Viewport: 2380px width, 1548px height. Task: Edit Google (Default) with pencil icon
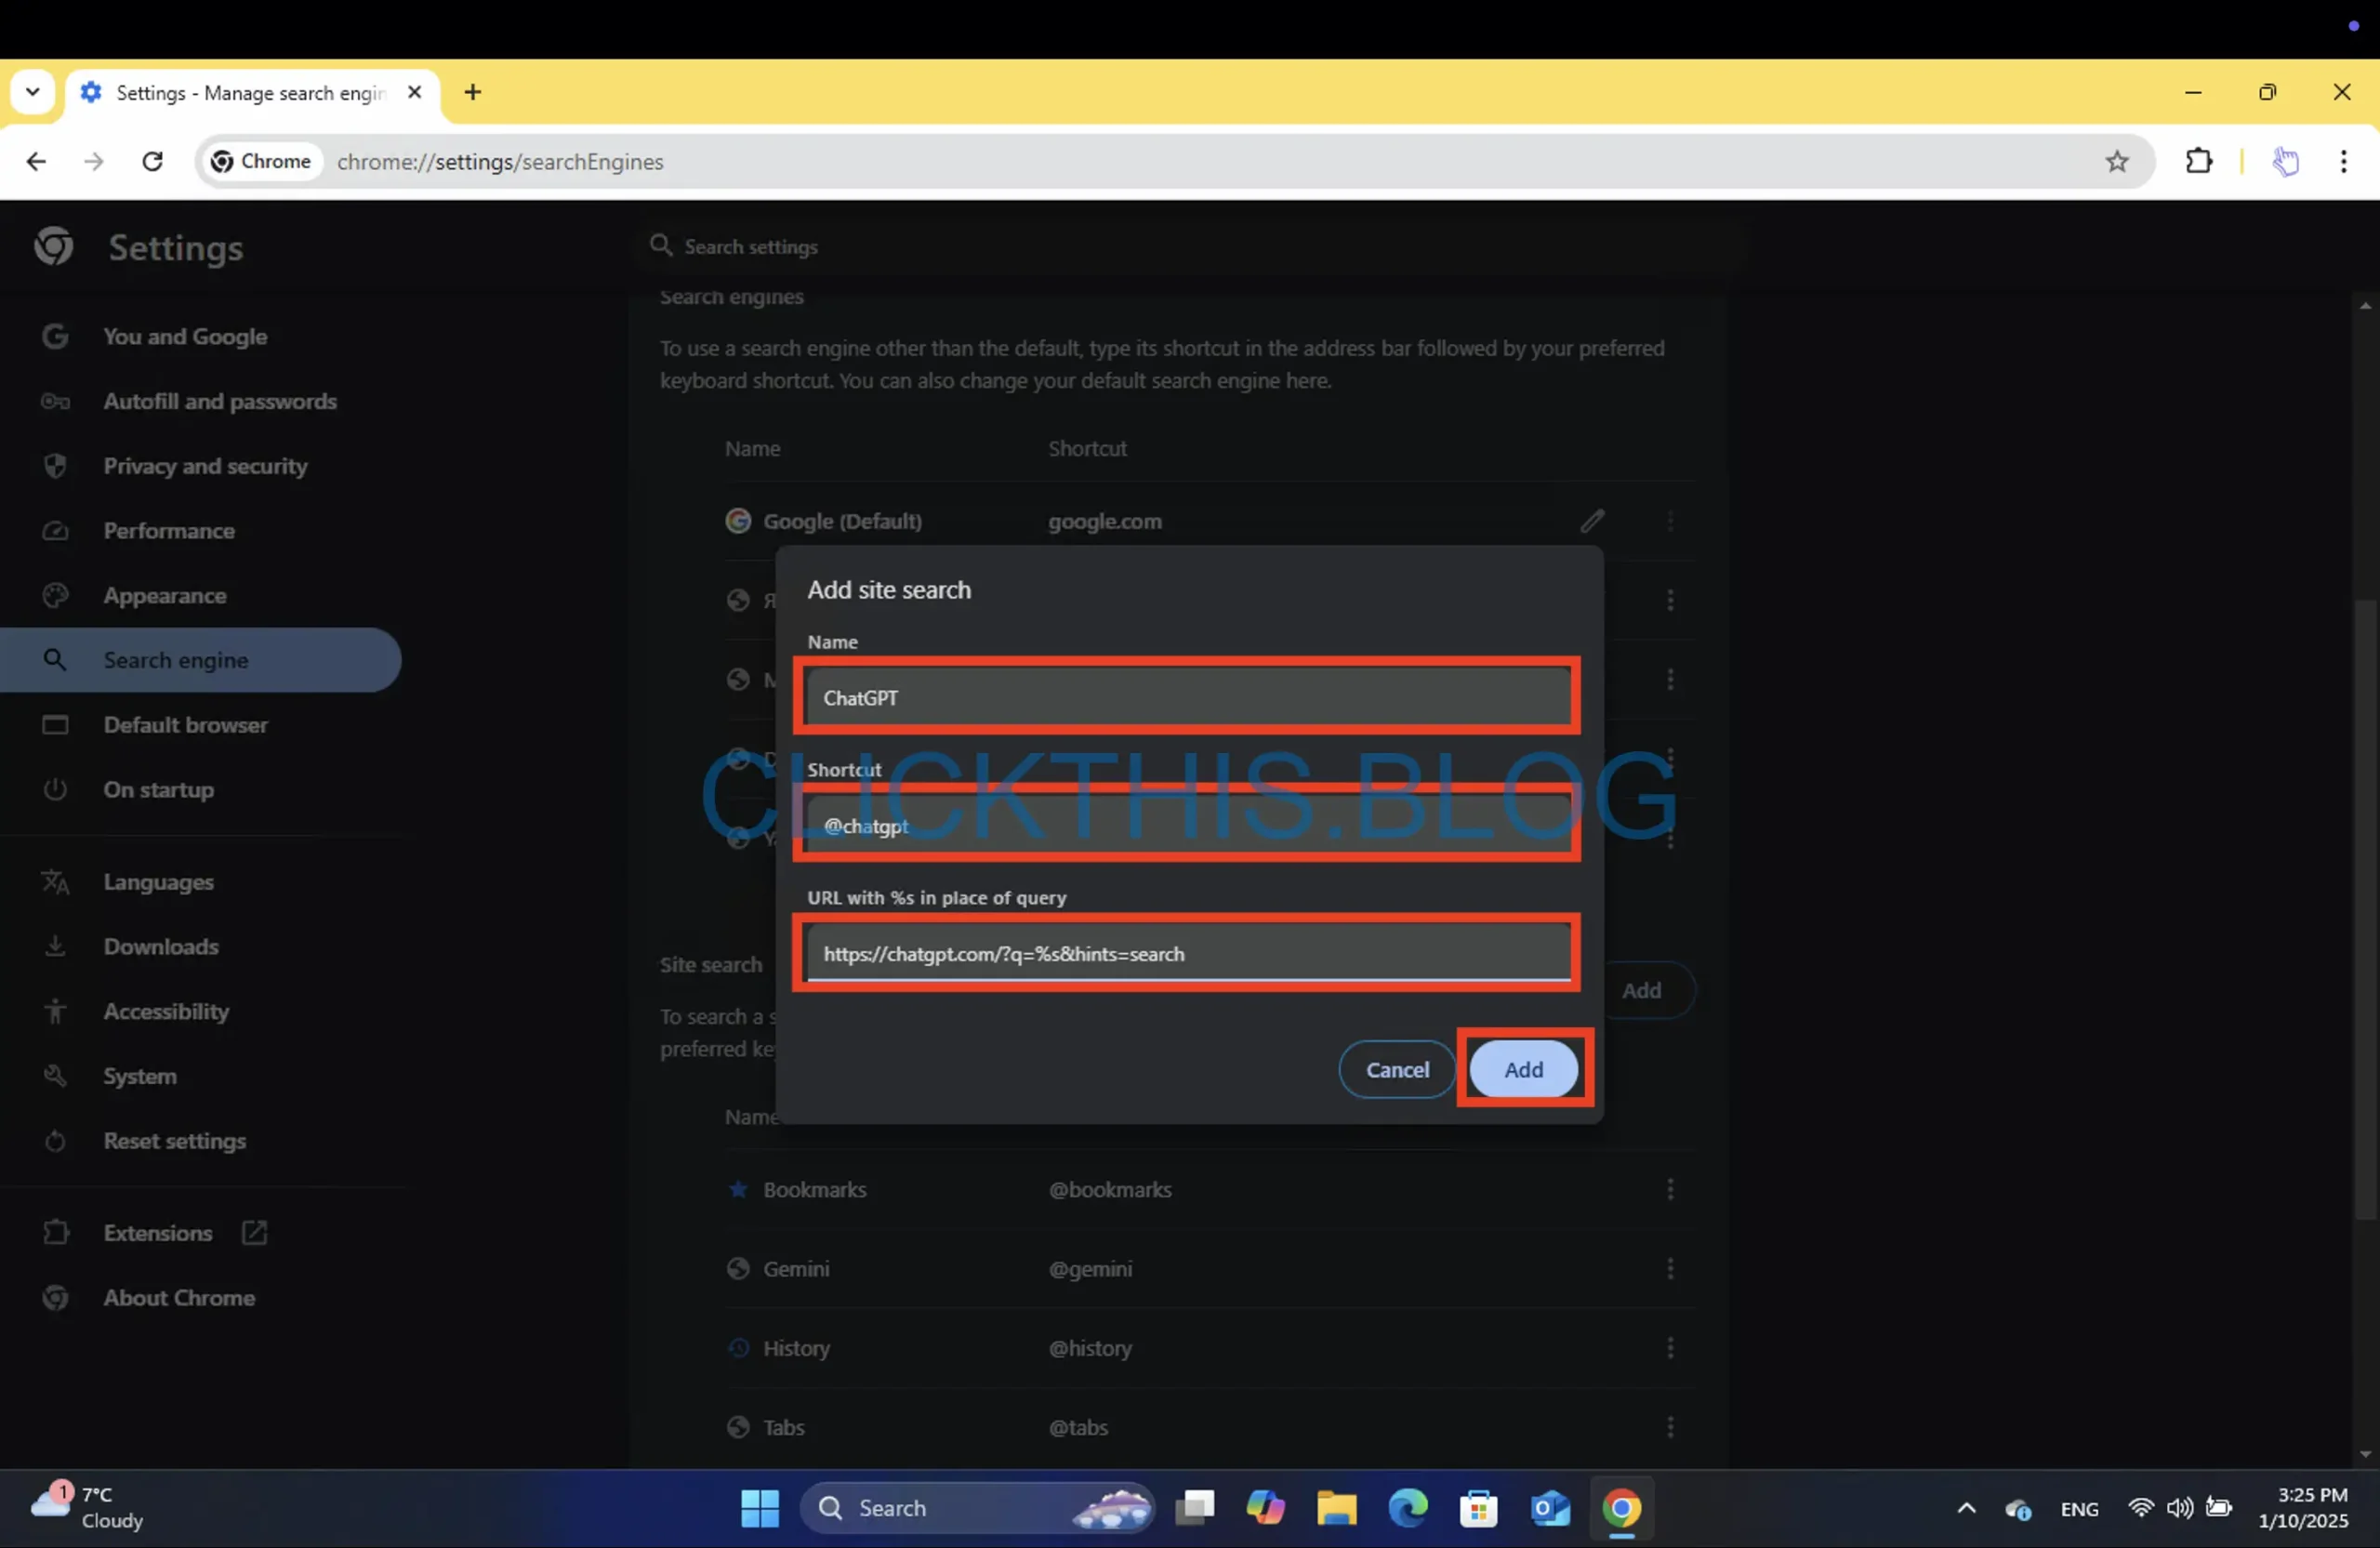tap(1592, 521)
